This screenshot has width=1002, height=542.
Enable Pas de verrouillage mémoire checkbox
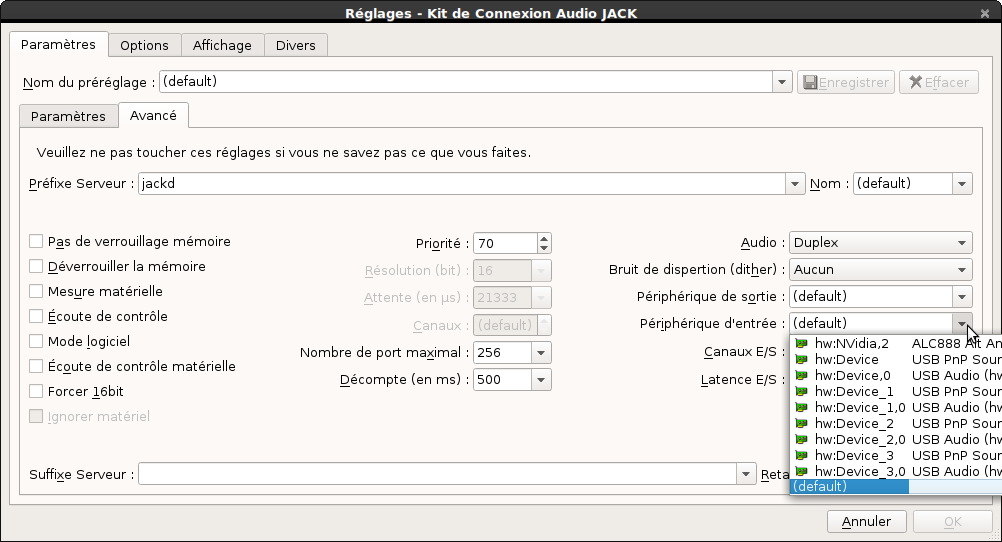tap(37, 241)
